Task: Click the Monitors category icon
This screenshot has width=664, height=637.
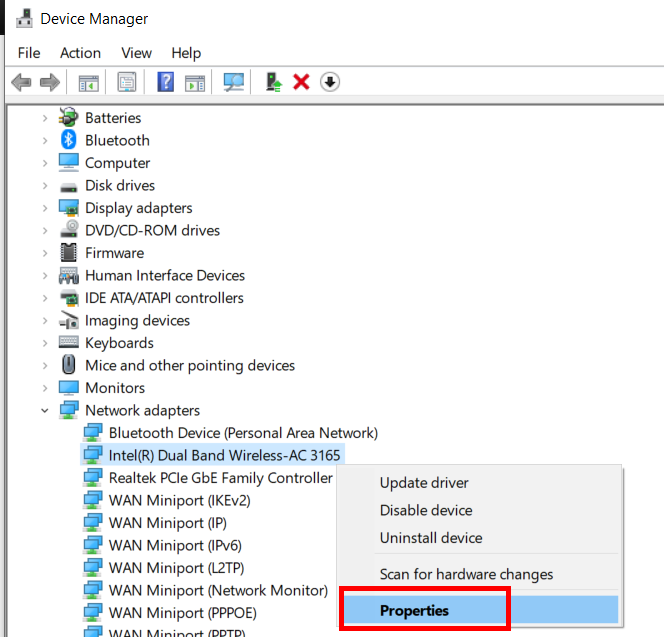Action: point(69,388)
